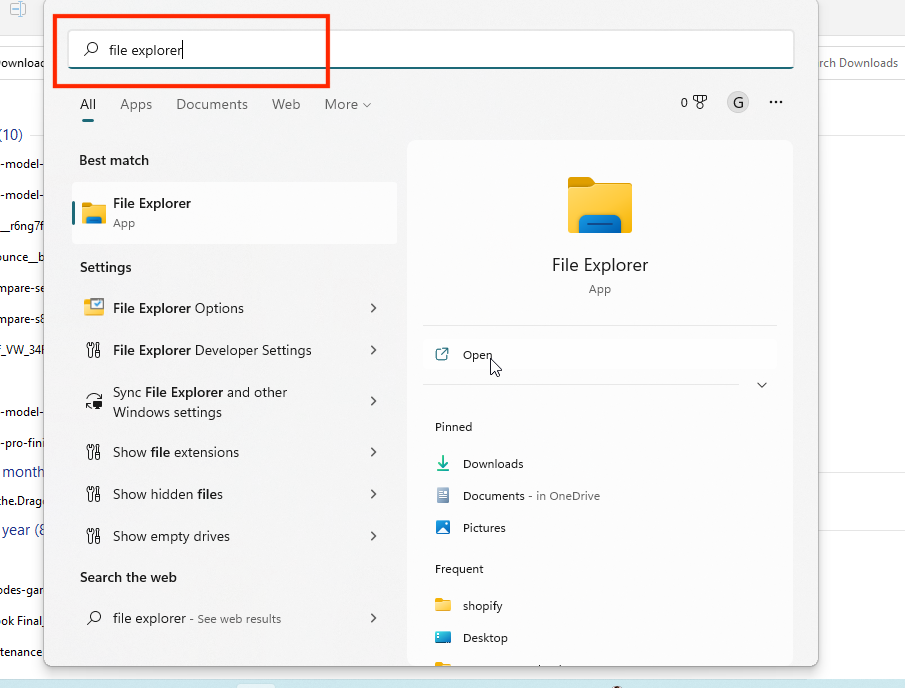Open Show hidden files setting
Image resolution: width=905 pixels, height=688 pixels.
pyautogui.click(x=234, y=494)
